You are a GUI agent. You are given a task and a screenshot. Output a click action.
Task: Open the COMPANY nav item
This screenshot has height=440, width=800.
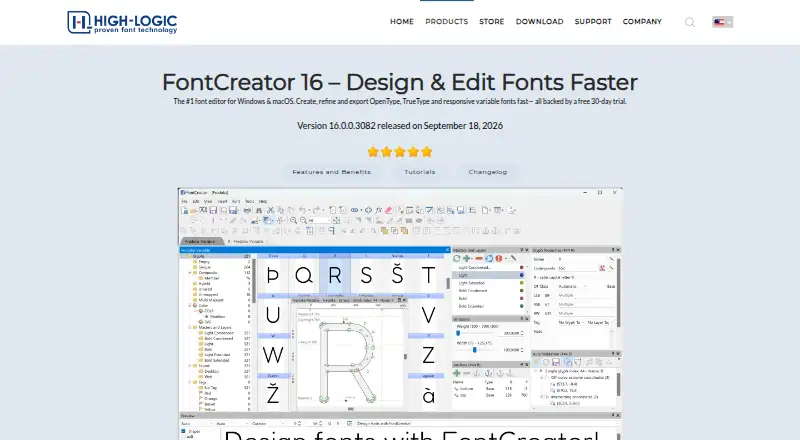pos(642,21)
